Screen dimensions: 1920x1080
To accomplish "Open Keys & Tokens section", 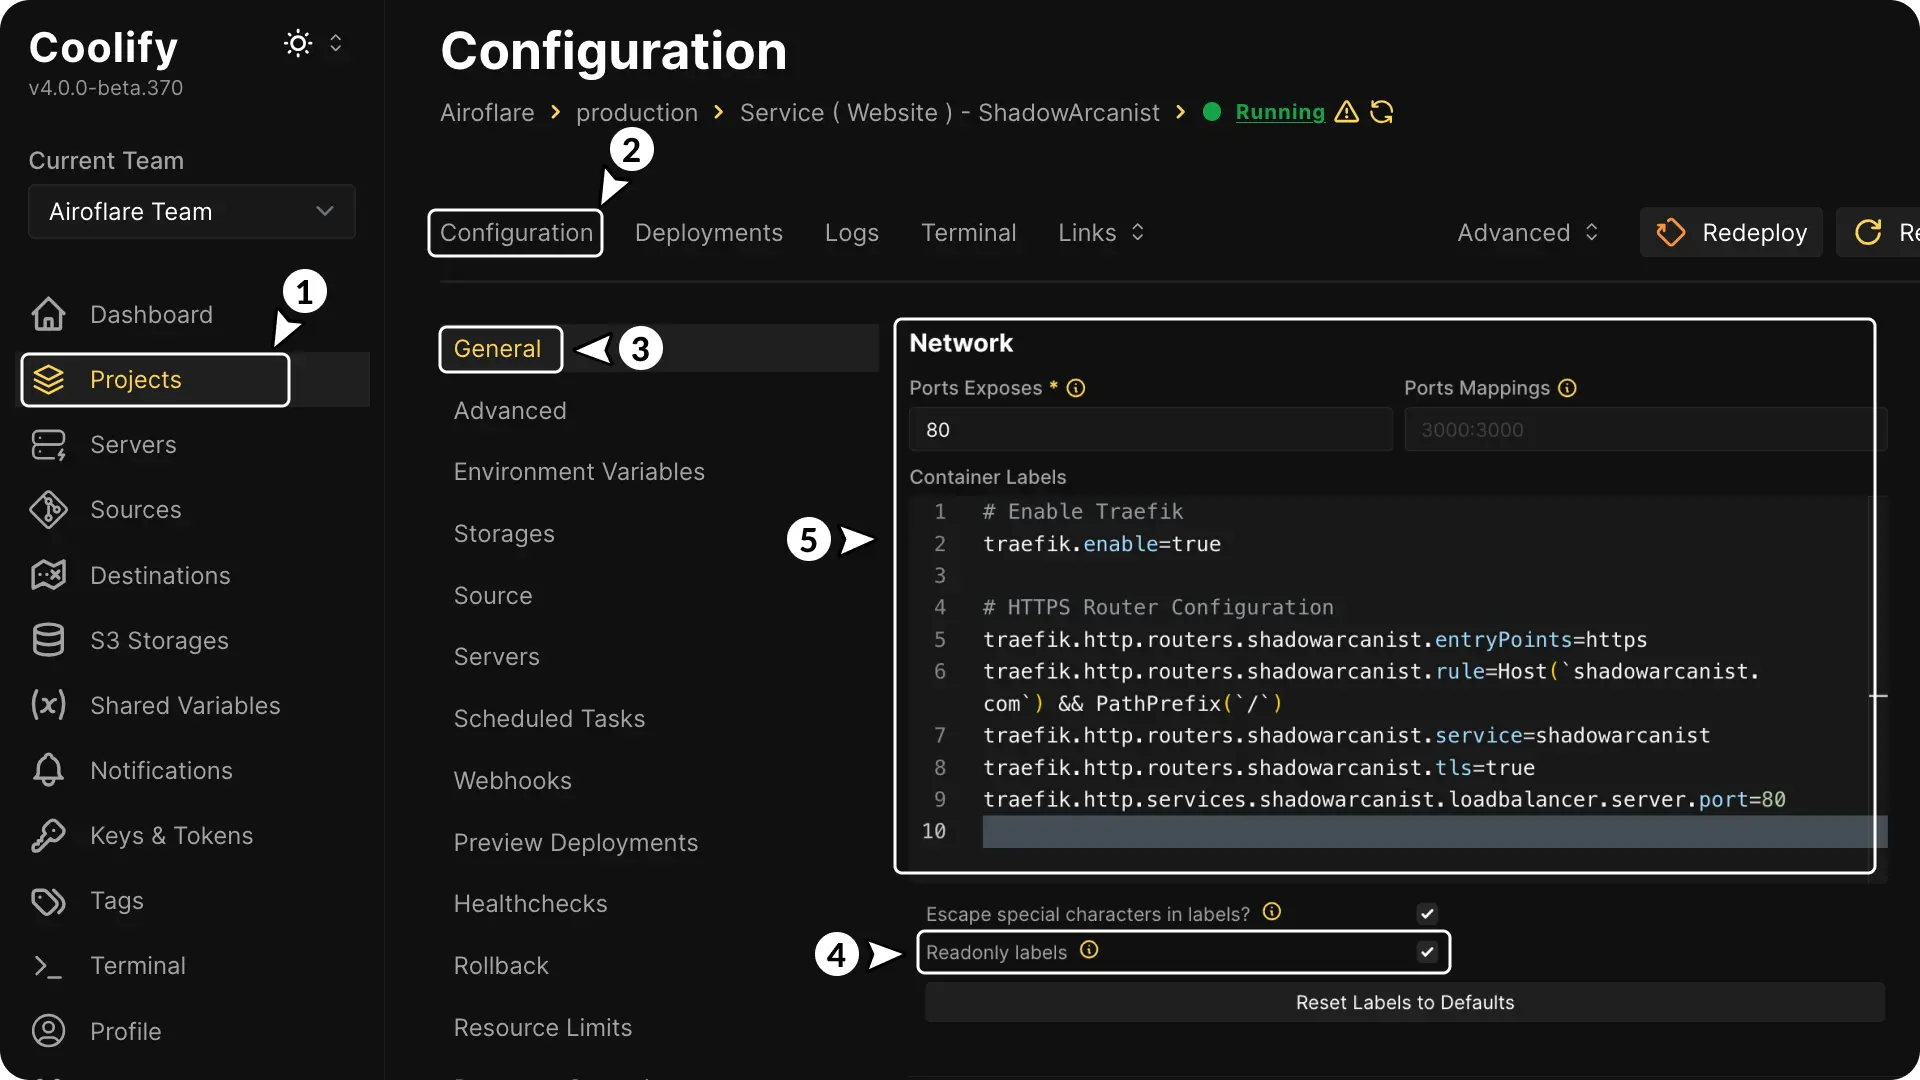I will pyautogui.click(x=172, y=836).
